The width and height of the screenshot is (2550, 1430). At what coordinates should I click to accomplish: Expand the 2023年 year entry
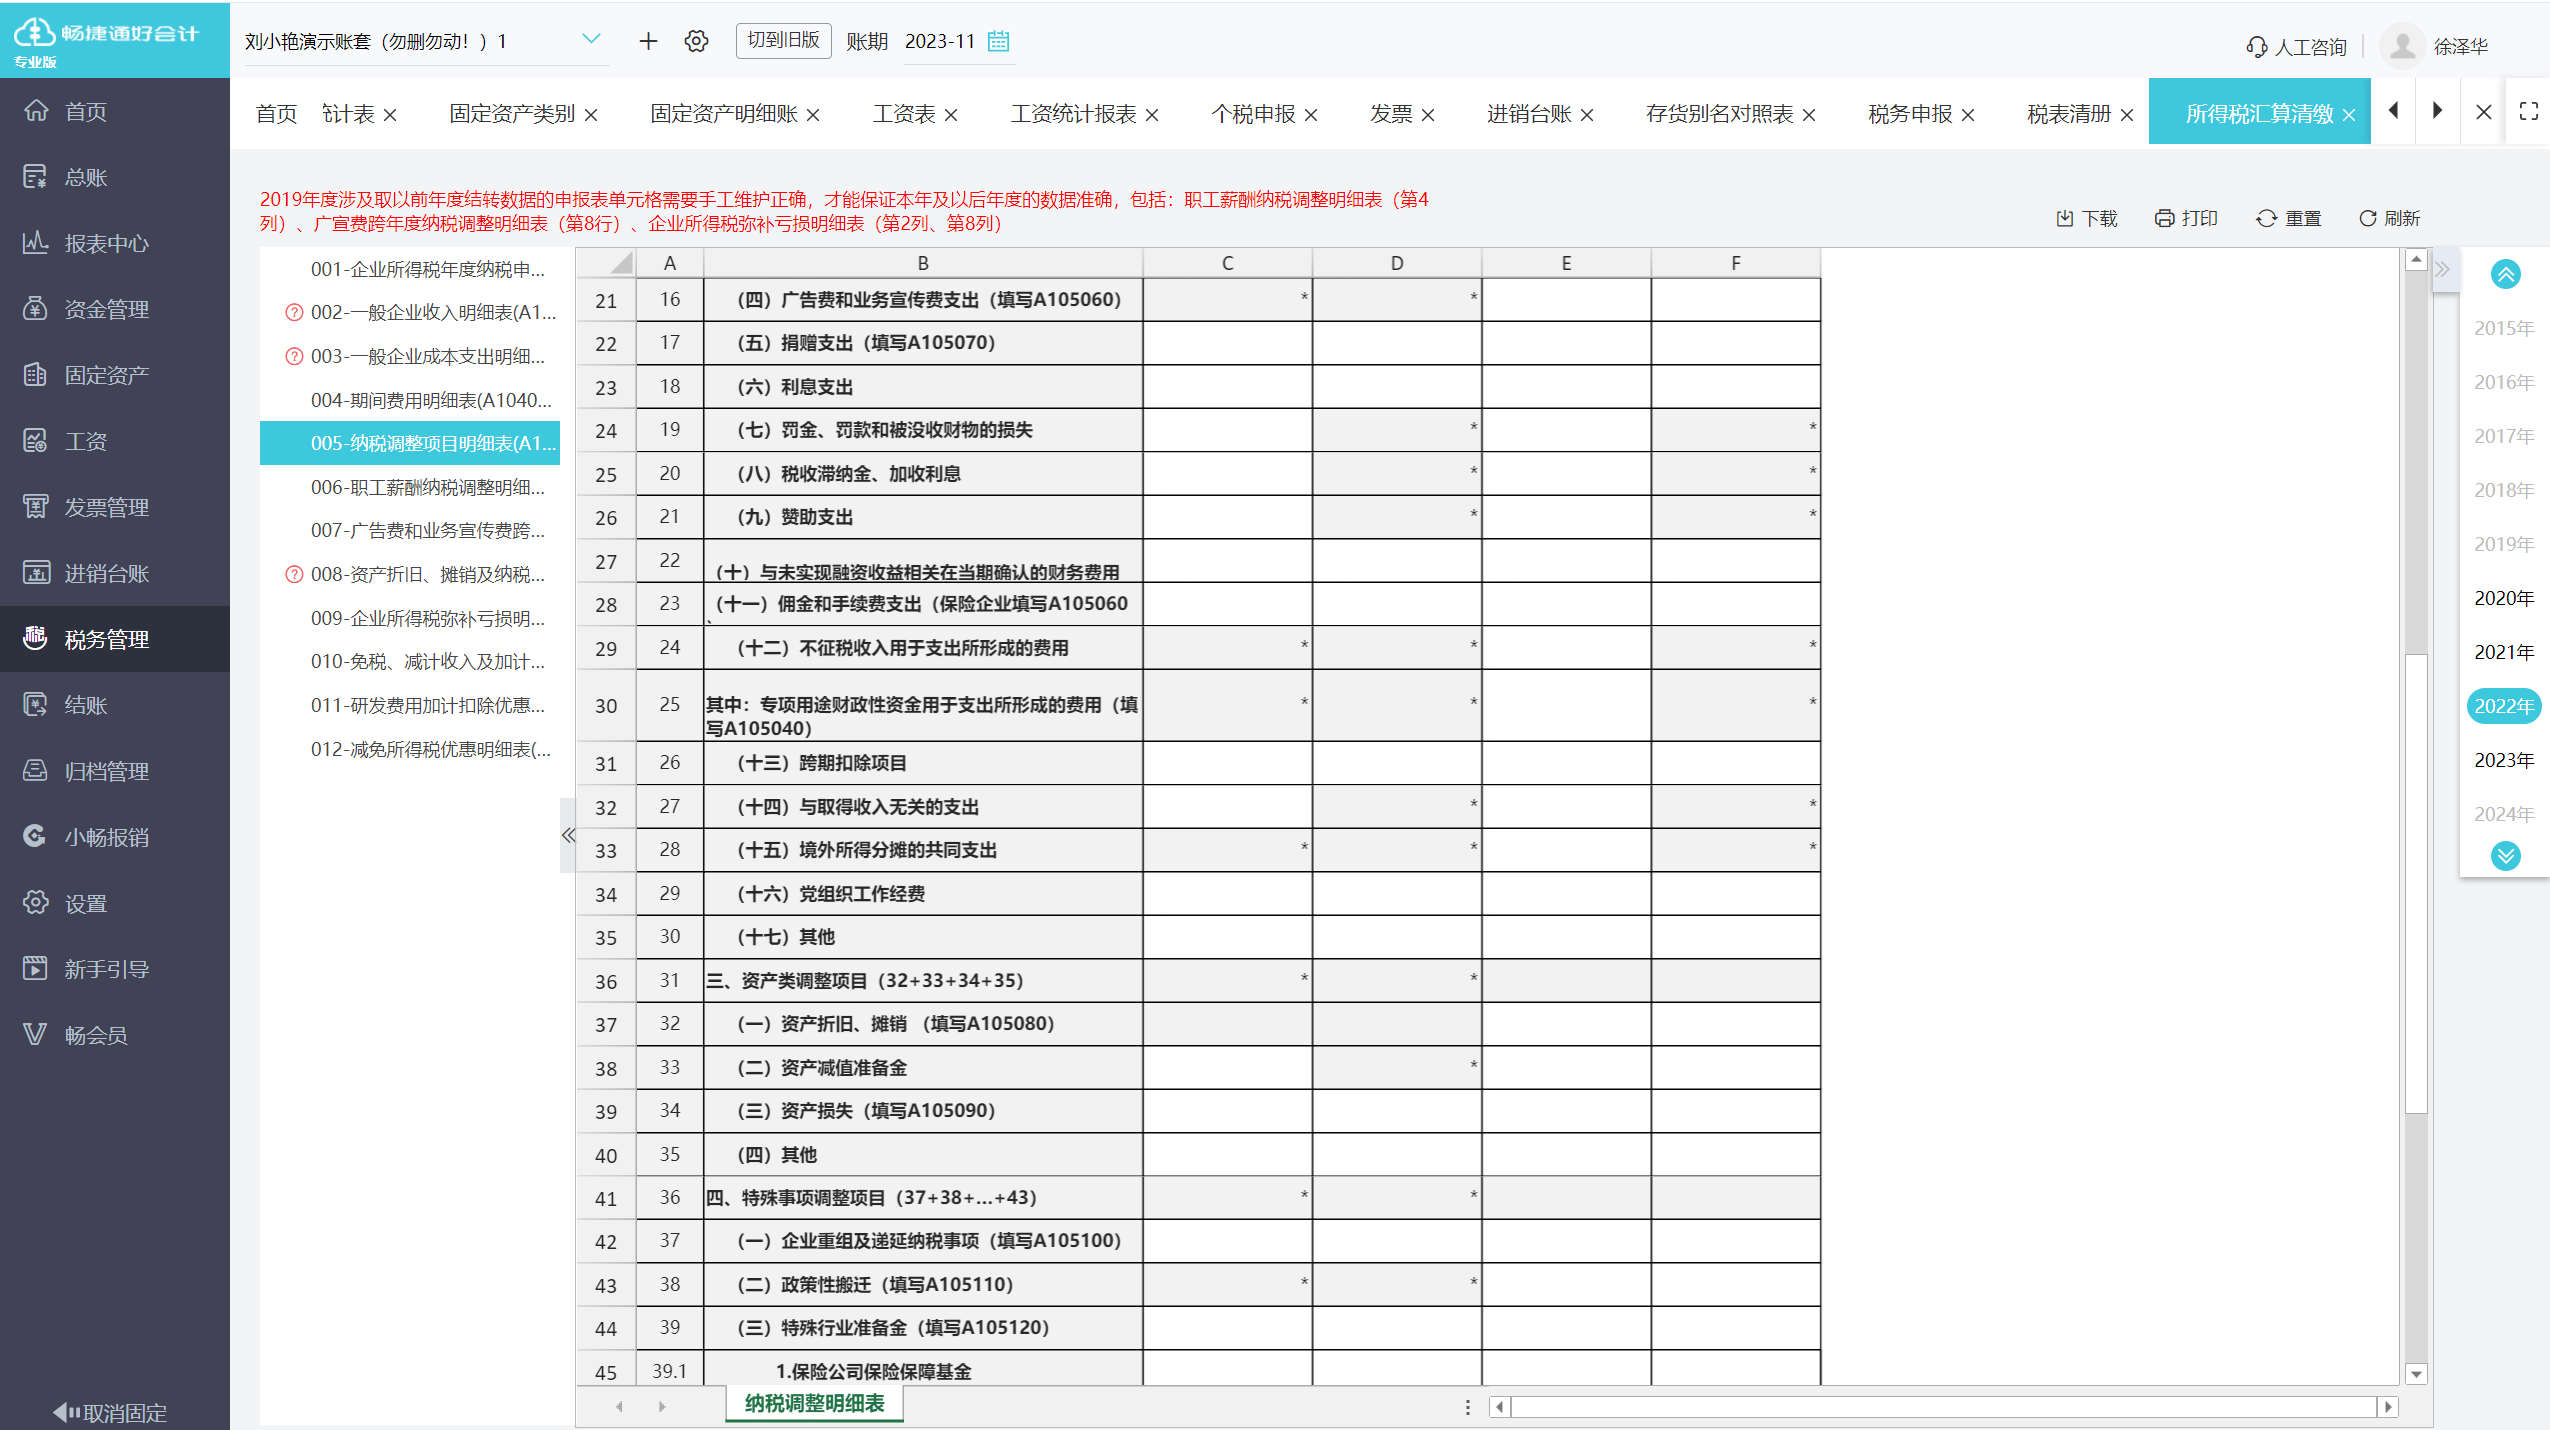[2501, 758]
